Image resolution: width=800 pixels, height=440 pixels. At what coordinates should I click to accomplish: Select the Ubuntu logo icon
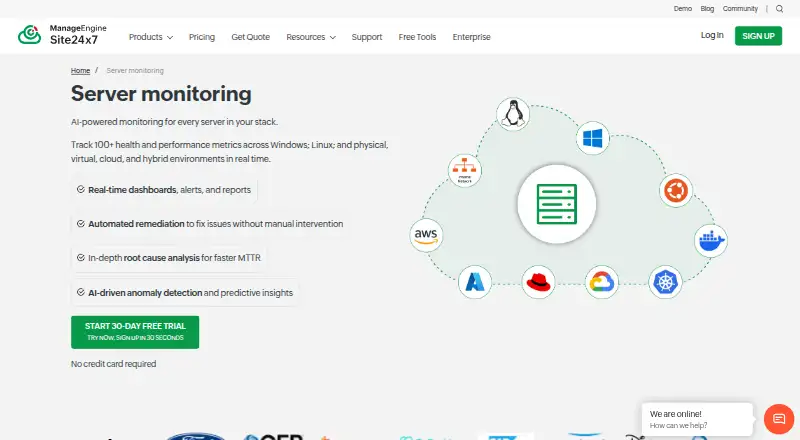point(676,190)
